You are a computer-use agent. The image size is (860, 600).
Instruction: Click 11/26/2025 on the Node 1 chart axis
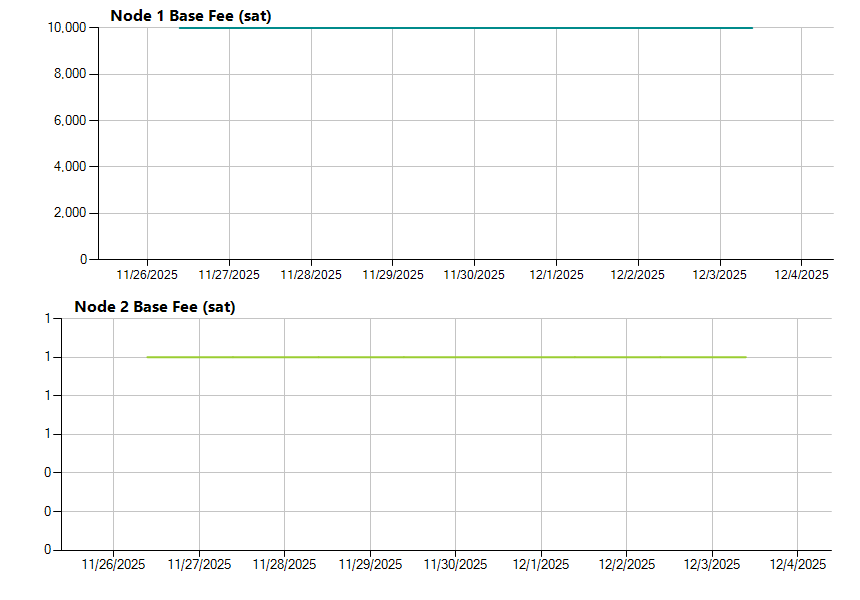[x=148, y=274]
